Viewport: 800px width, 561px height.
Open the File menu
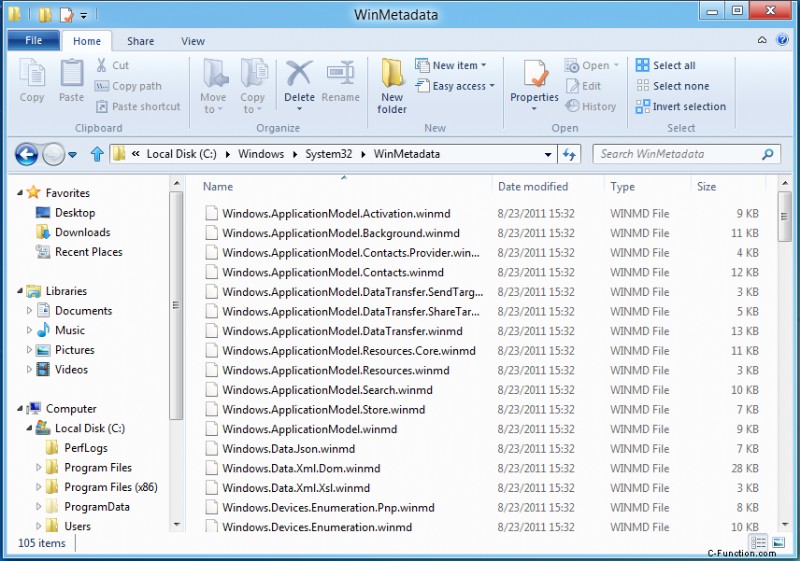[33, 41]
